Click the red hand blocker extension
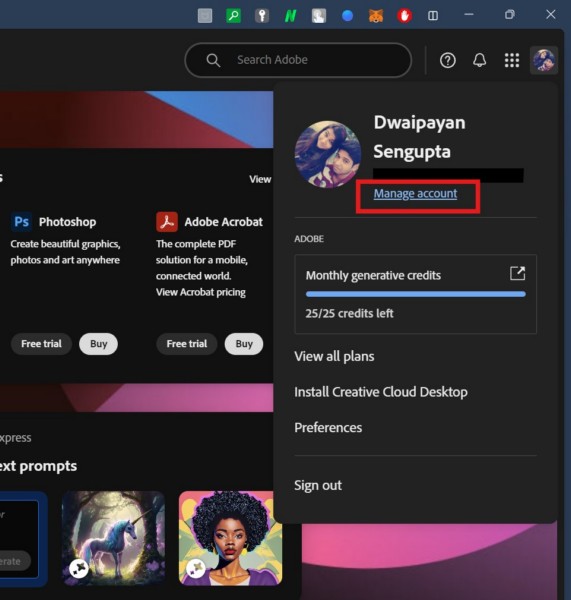Image resolution: width=571 pixels, height=600 pixels. [x=405, y=16]
